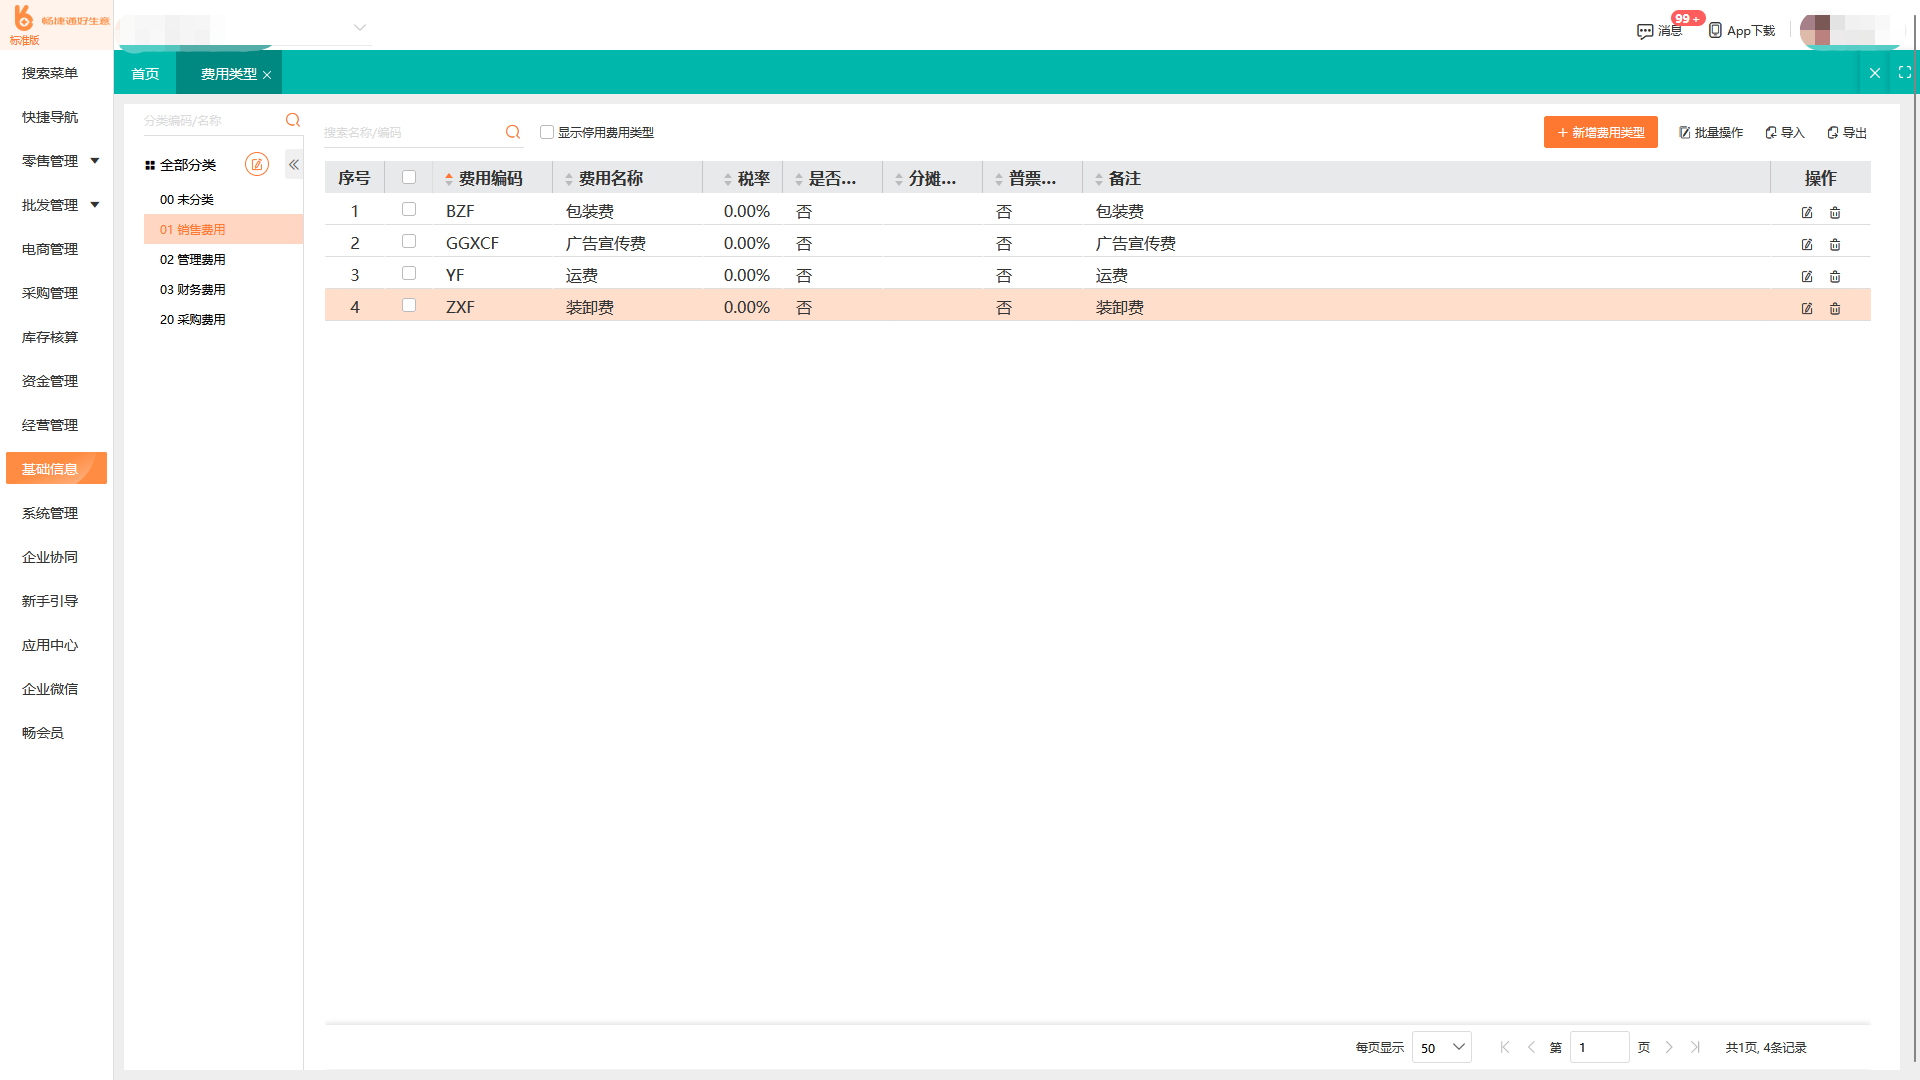Click the import icon button
Screen dimensions: 1920x1080
point(1787,131)
